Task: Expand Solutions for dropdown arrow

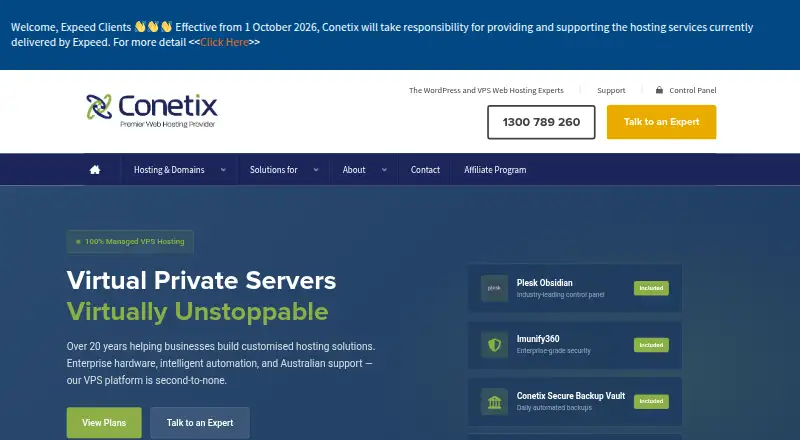Action: [x=316, y=170]
